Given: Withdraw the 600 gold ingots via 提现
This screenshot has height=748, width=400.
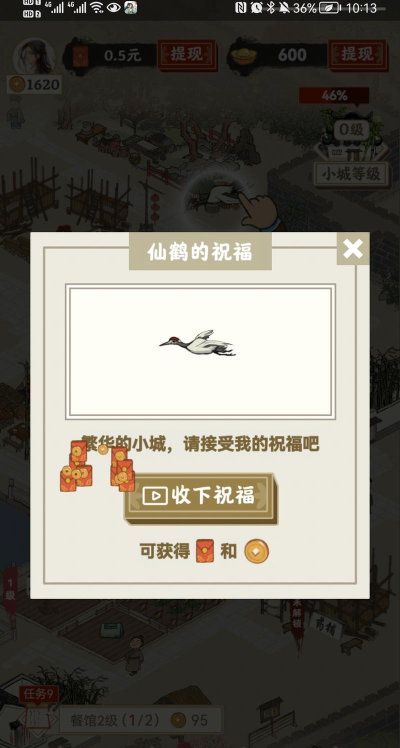Looking at the screenshot, I should coord(358,55).
